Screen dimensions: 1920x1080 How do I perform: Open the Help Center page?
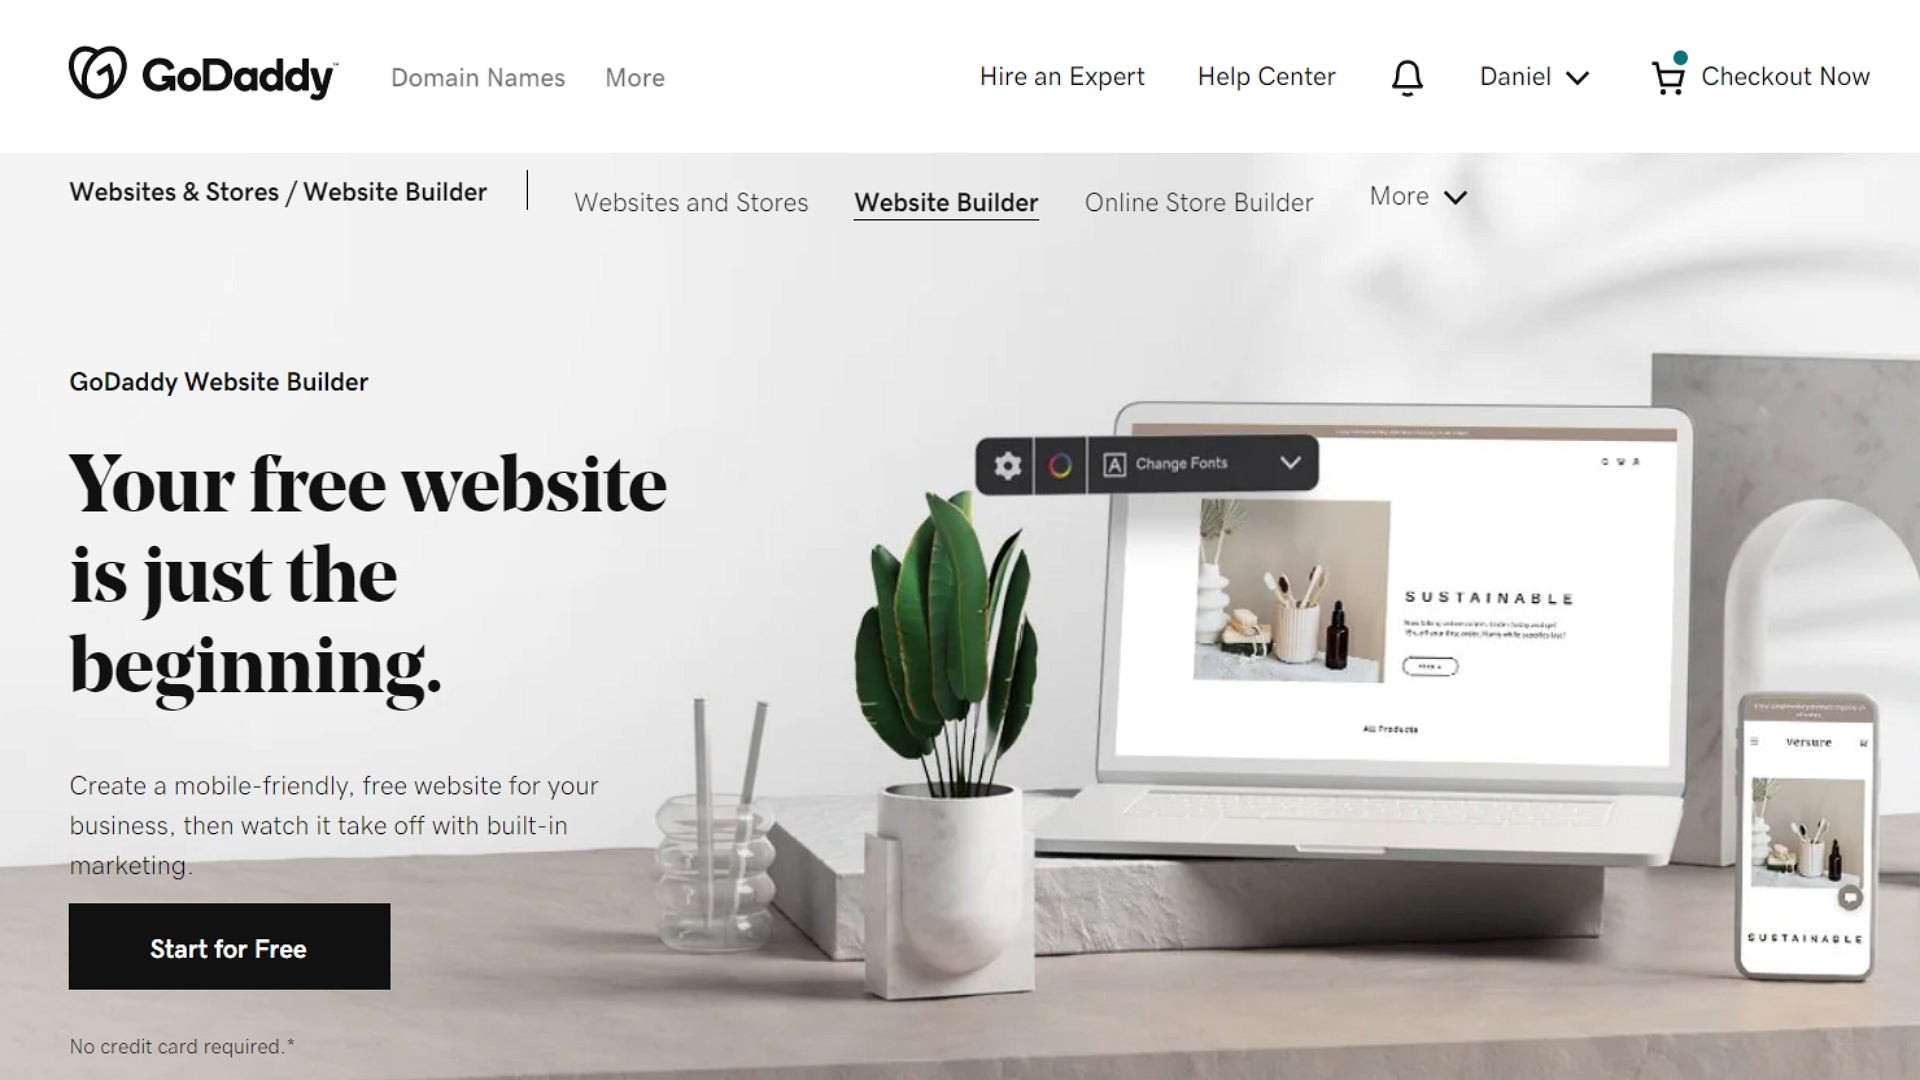1267,76
